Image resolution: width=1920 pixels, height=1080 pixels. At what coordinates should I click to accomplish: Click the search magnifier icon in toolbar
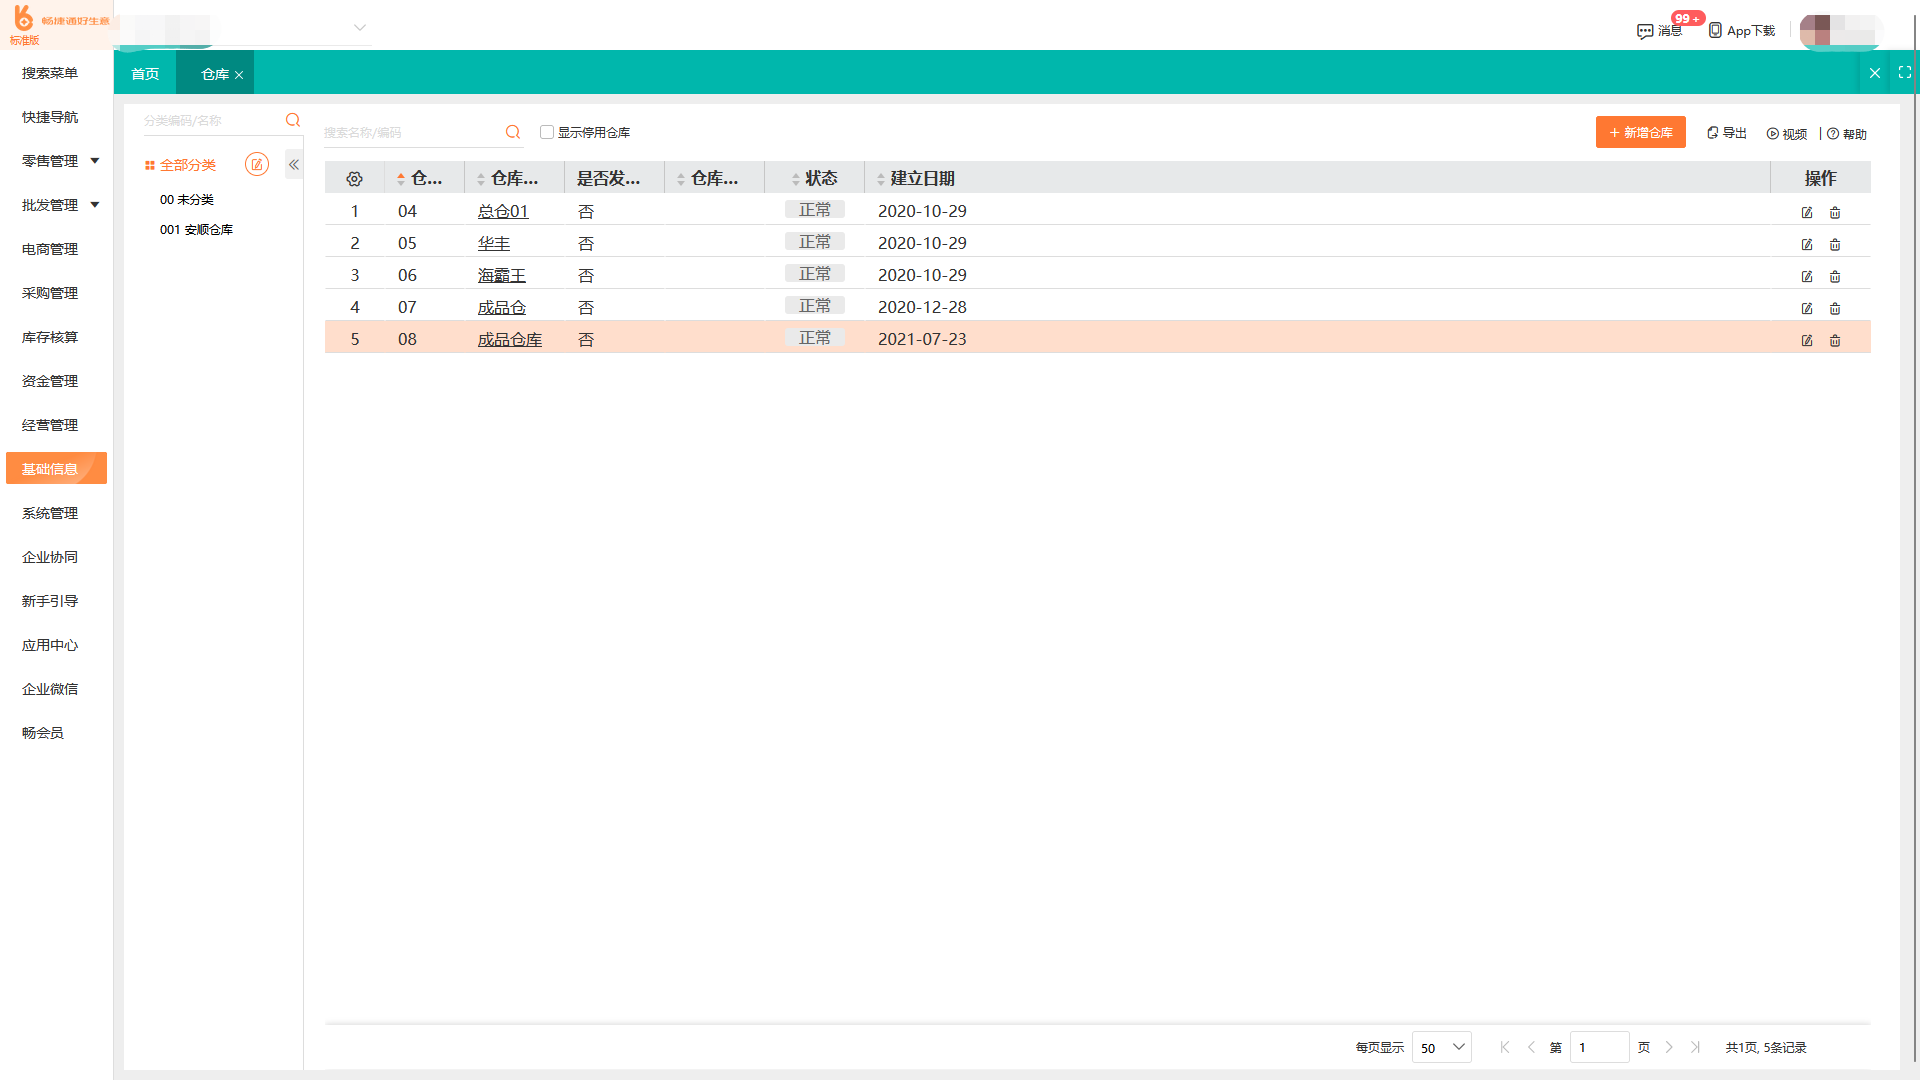click(514, 132)
